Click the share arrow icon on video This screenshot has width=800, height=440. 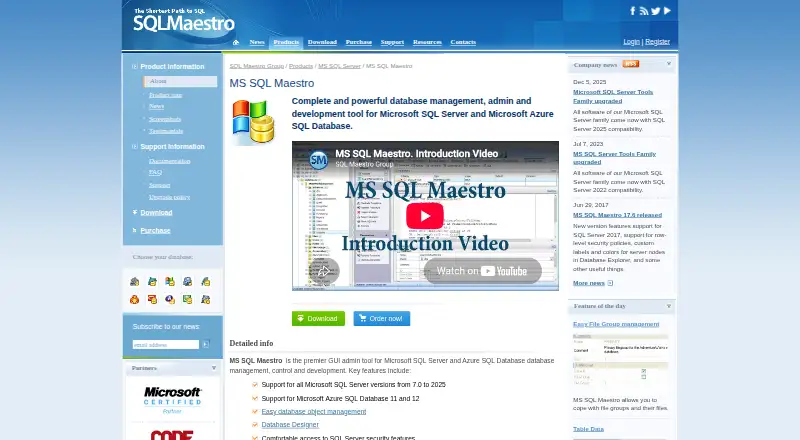tap(324, 271)
